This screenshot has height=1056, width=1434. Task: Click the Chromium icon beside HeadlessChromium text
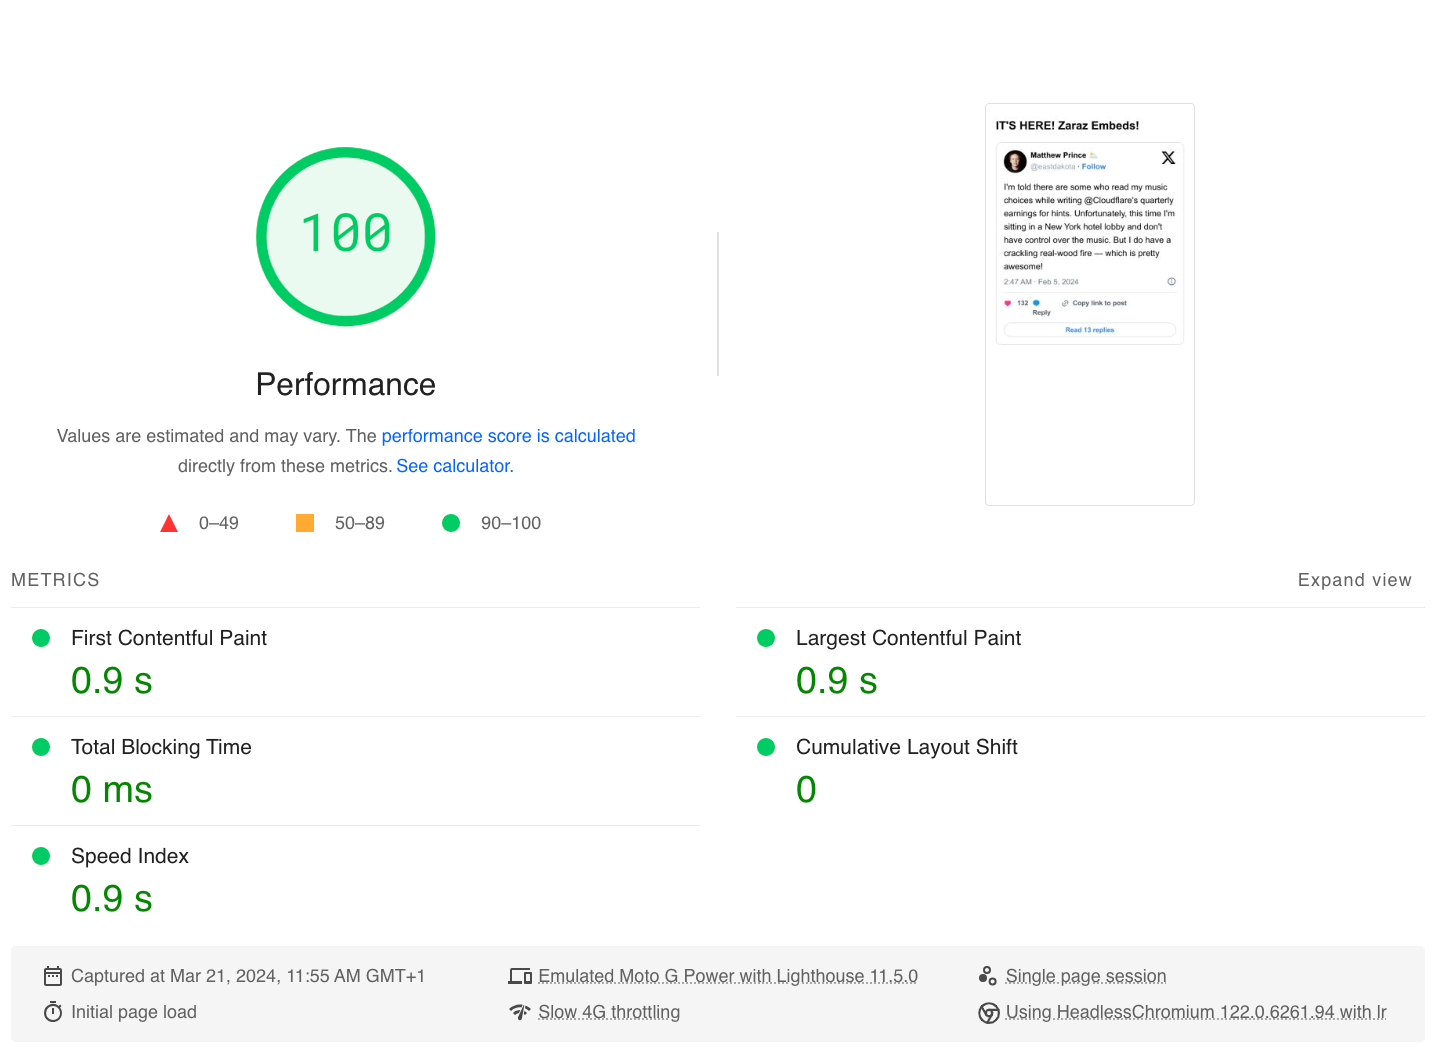(x=989, y=1013)
